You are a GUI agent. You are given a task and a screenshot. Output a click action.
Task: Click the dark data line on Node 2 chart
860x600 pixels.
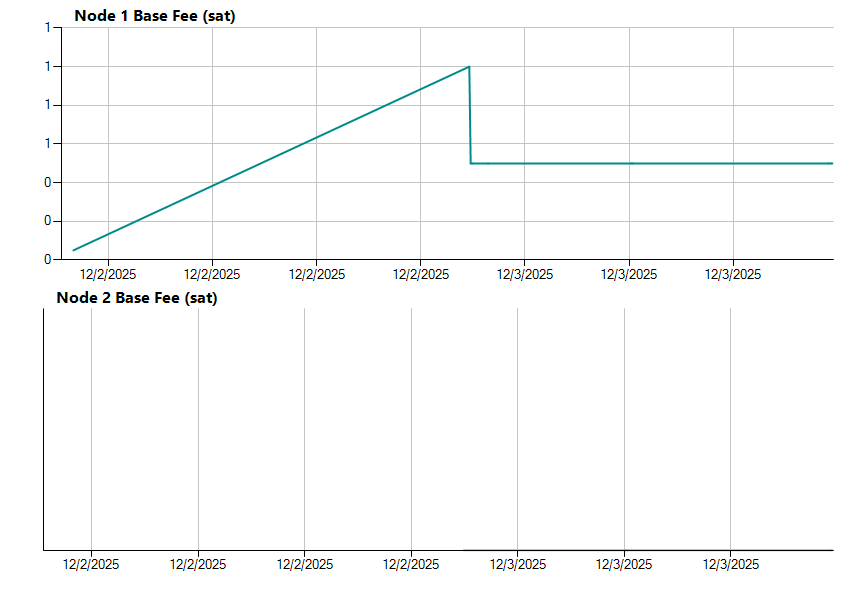650,550
